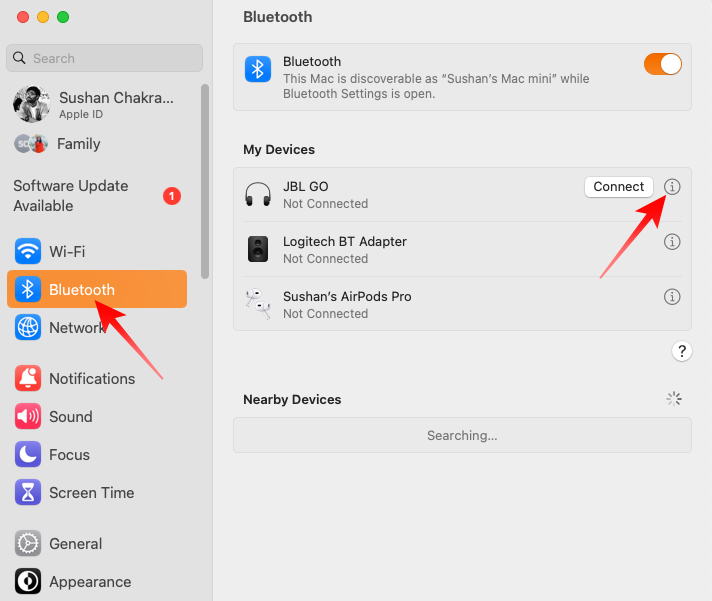
Task: Toggle the Bluetooth switch off
Action: tap(663, 64)
